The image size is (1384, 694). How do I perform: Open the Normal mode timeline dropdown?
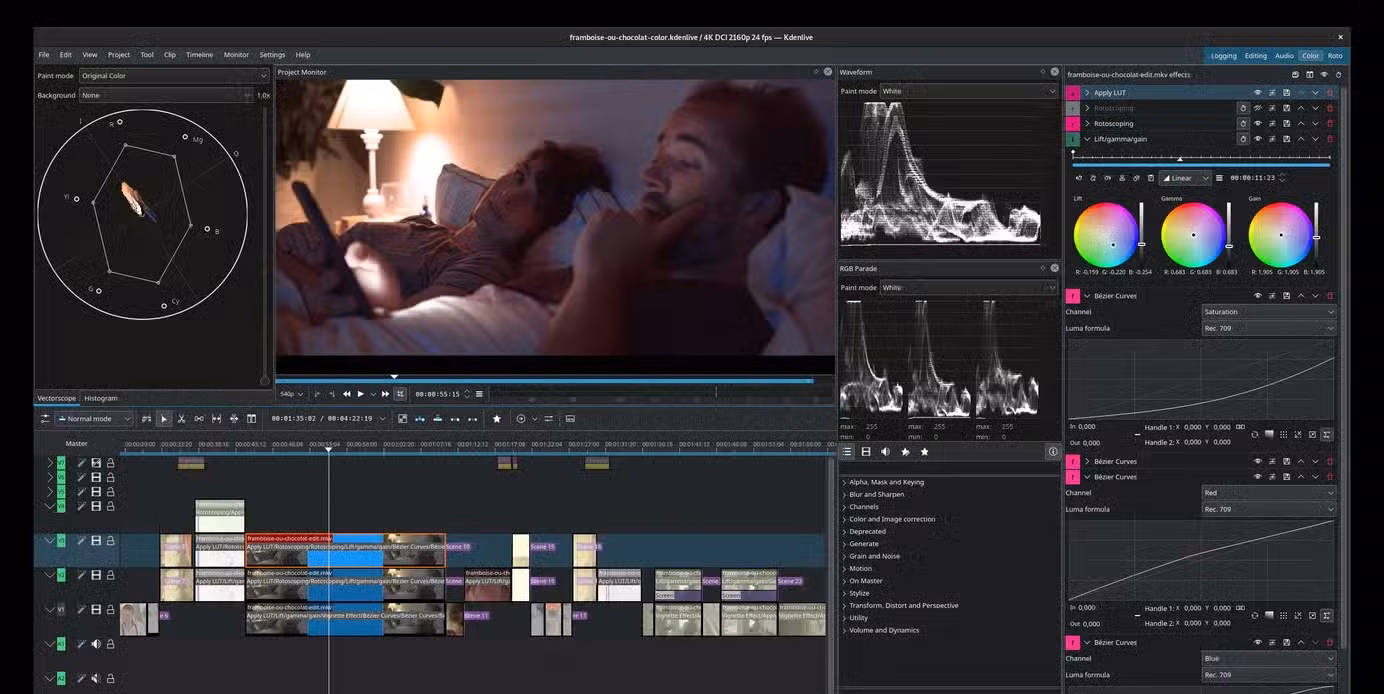[x=94, y=419]
